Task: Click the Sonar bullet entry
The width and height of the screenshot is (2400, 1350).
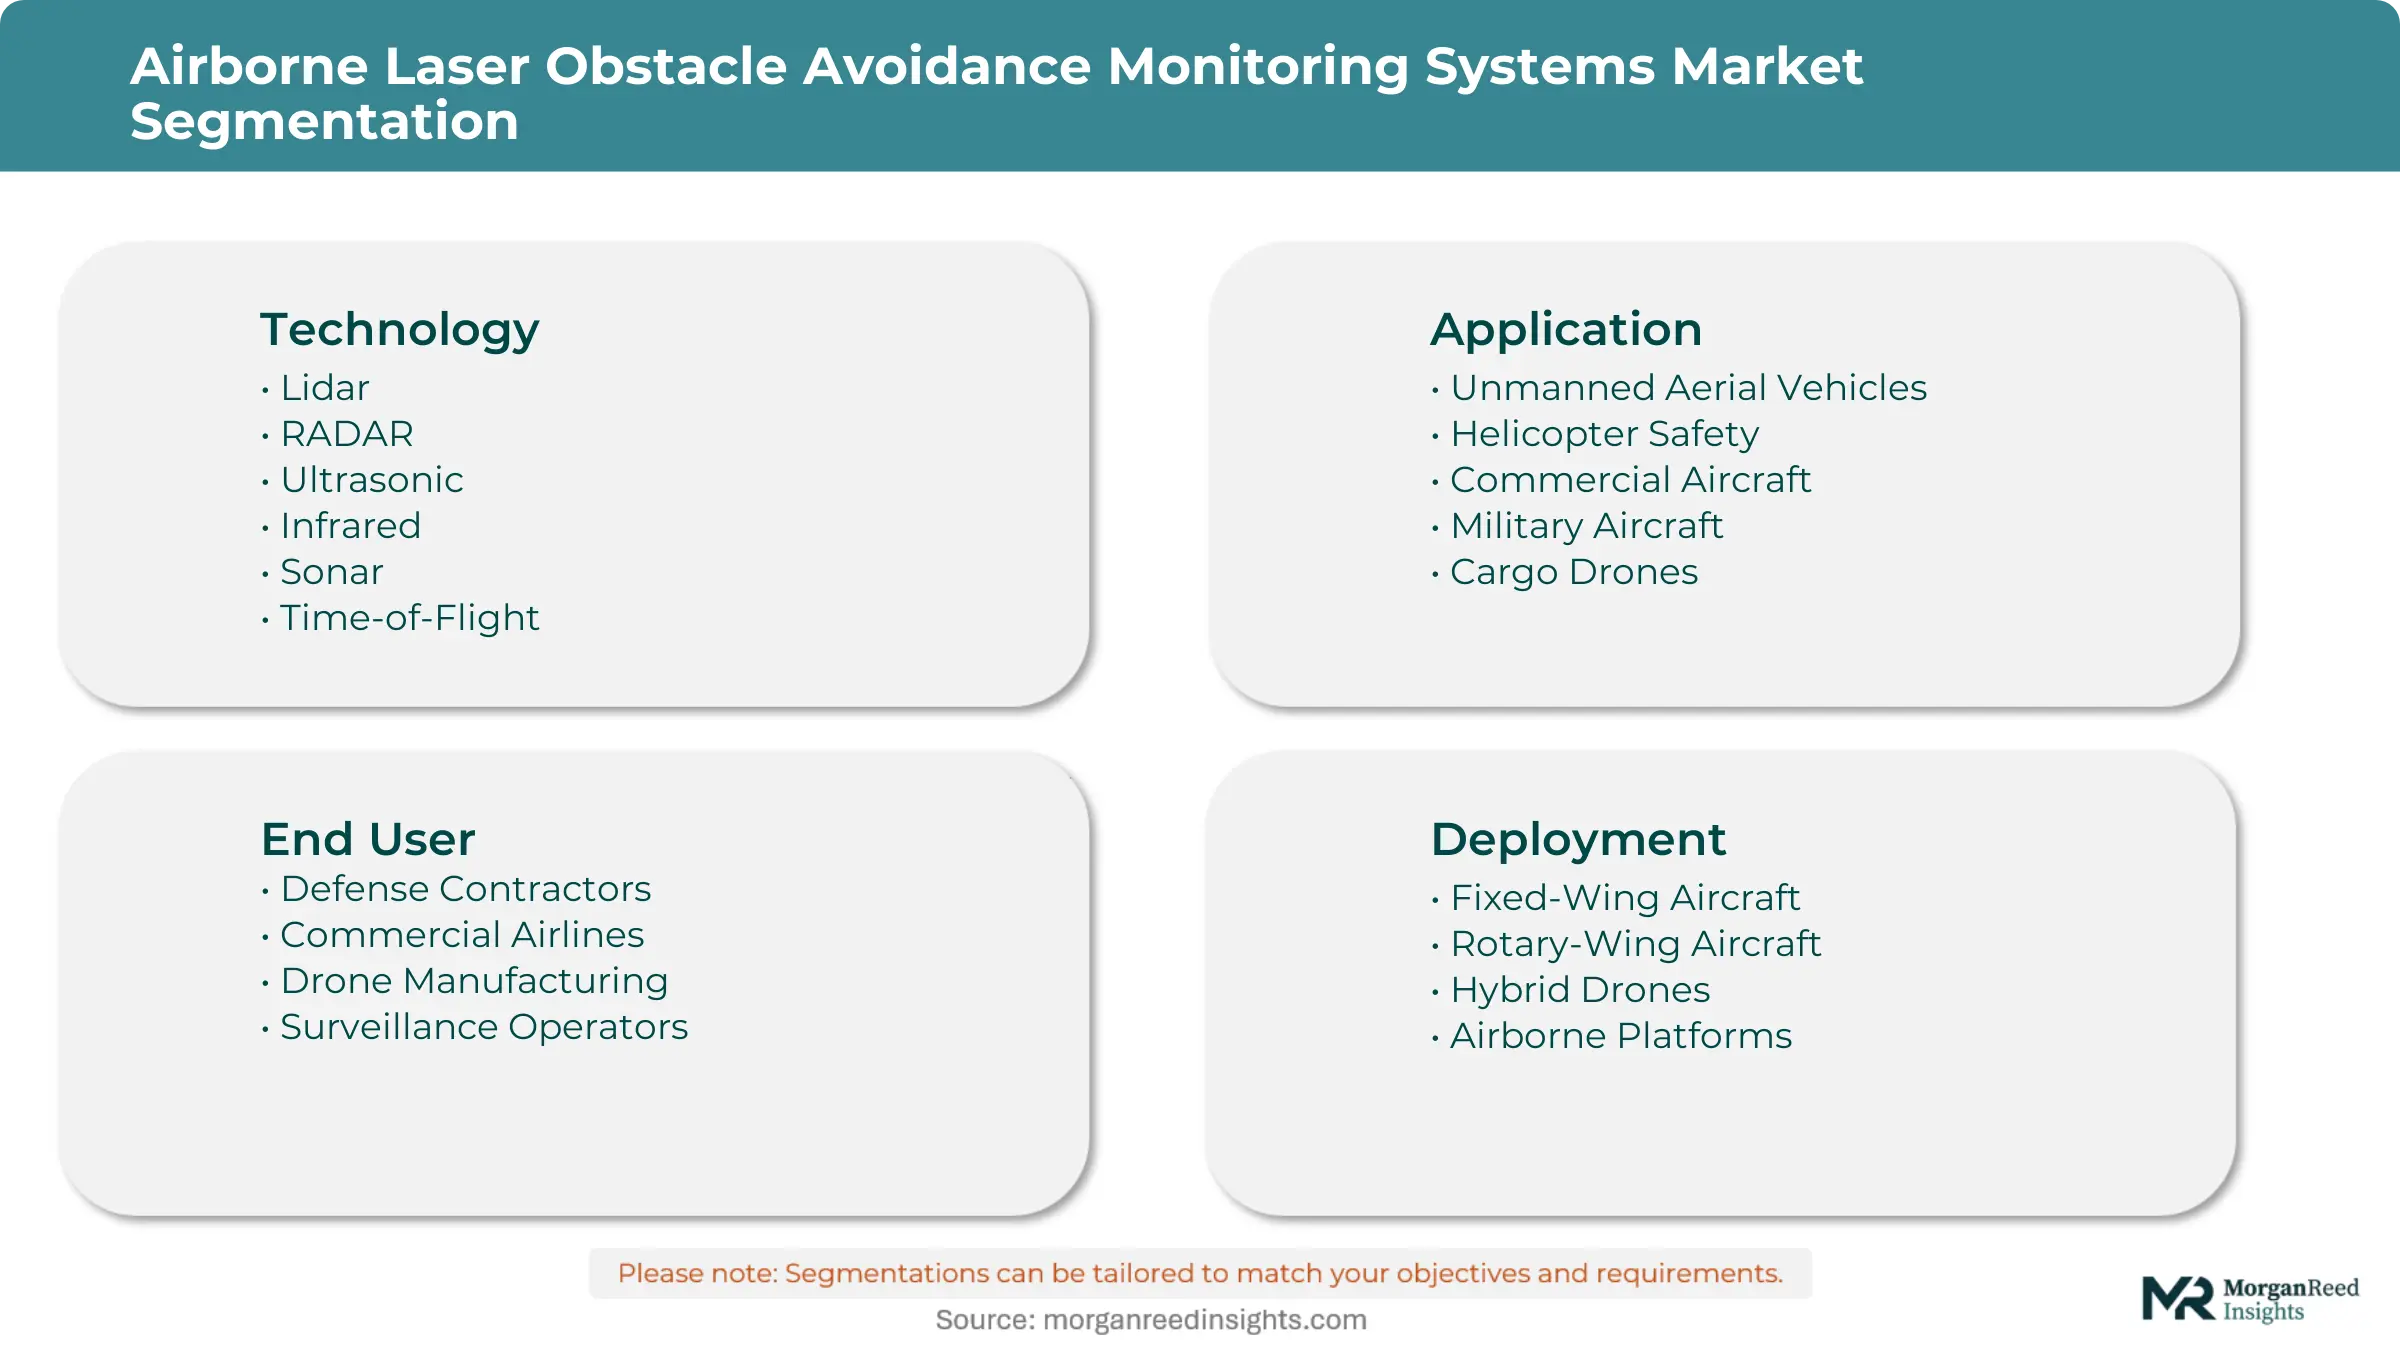Action: coord(331,572)
